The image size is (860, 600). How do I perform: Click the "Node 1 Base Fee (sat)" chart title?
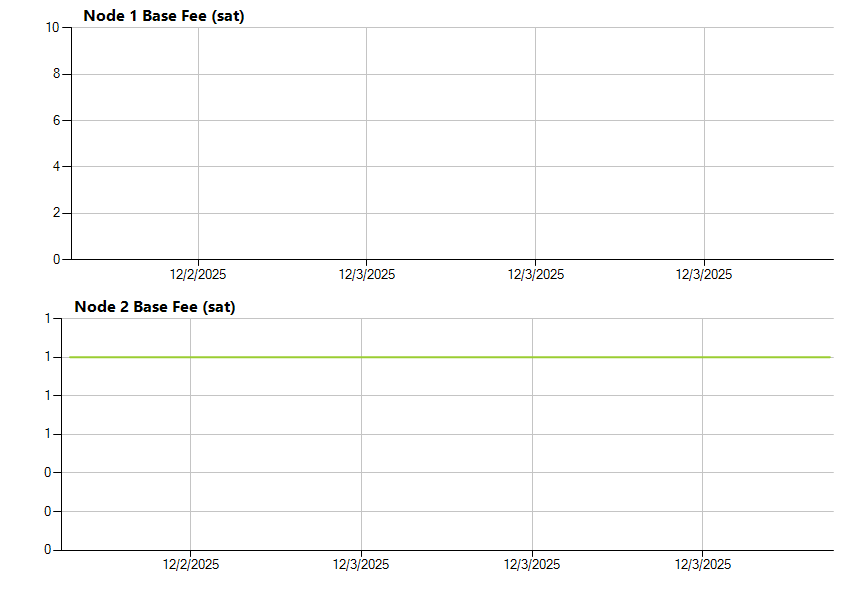(163, 15)
